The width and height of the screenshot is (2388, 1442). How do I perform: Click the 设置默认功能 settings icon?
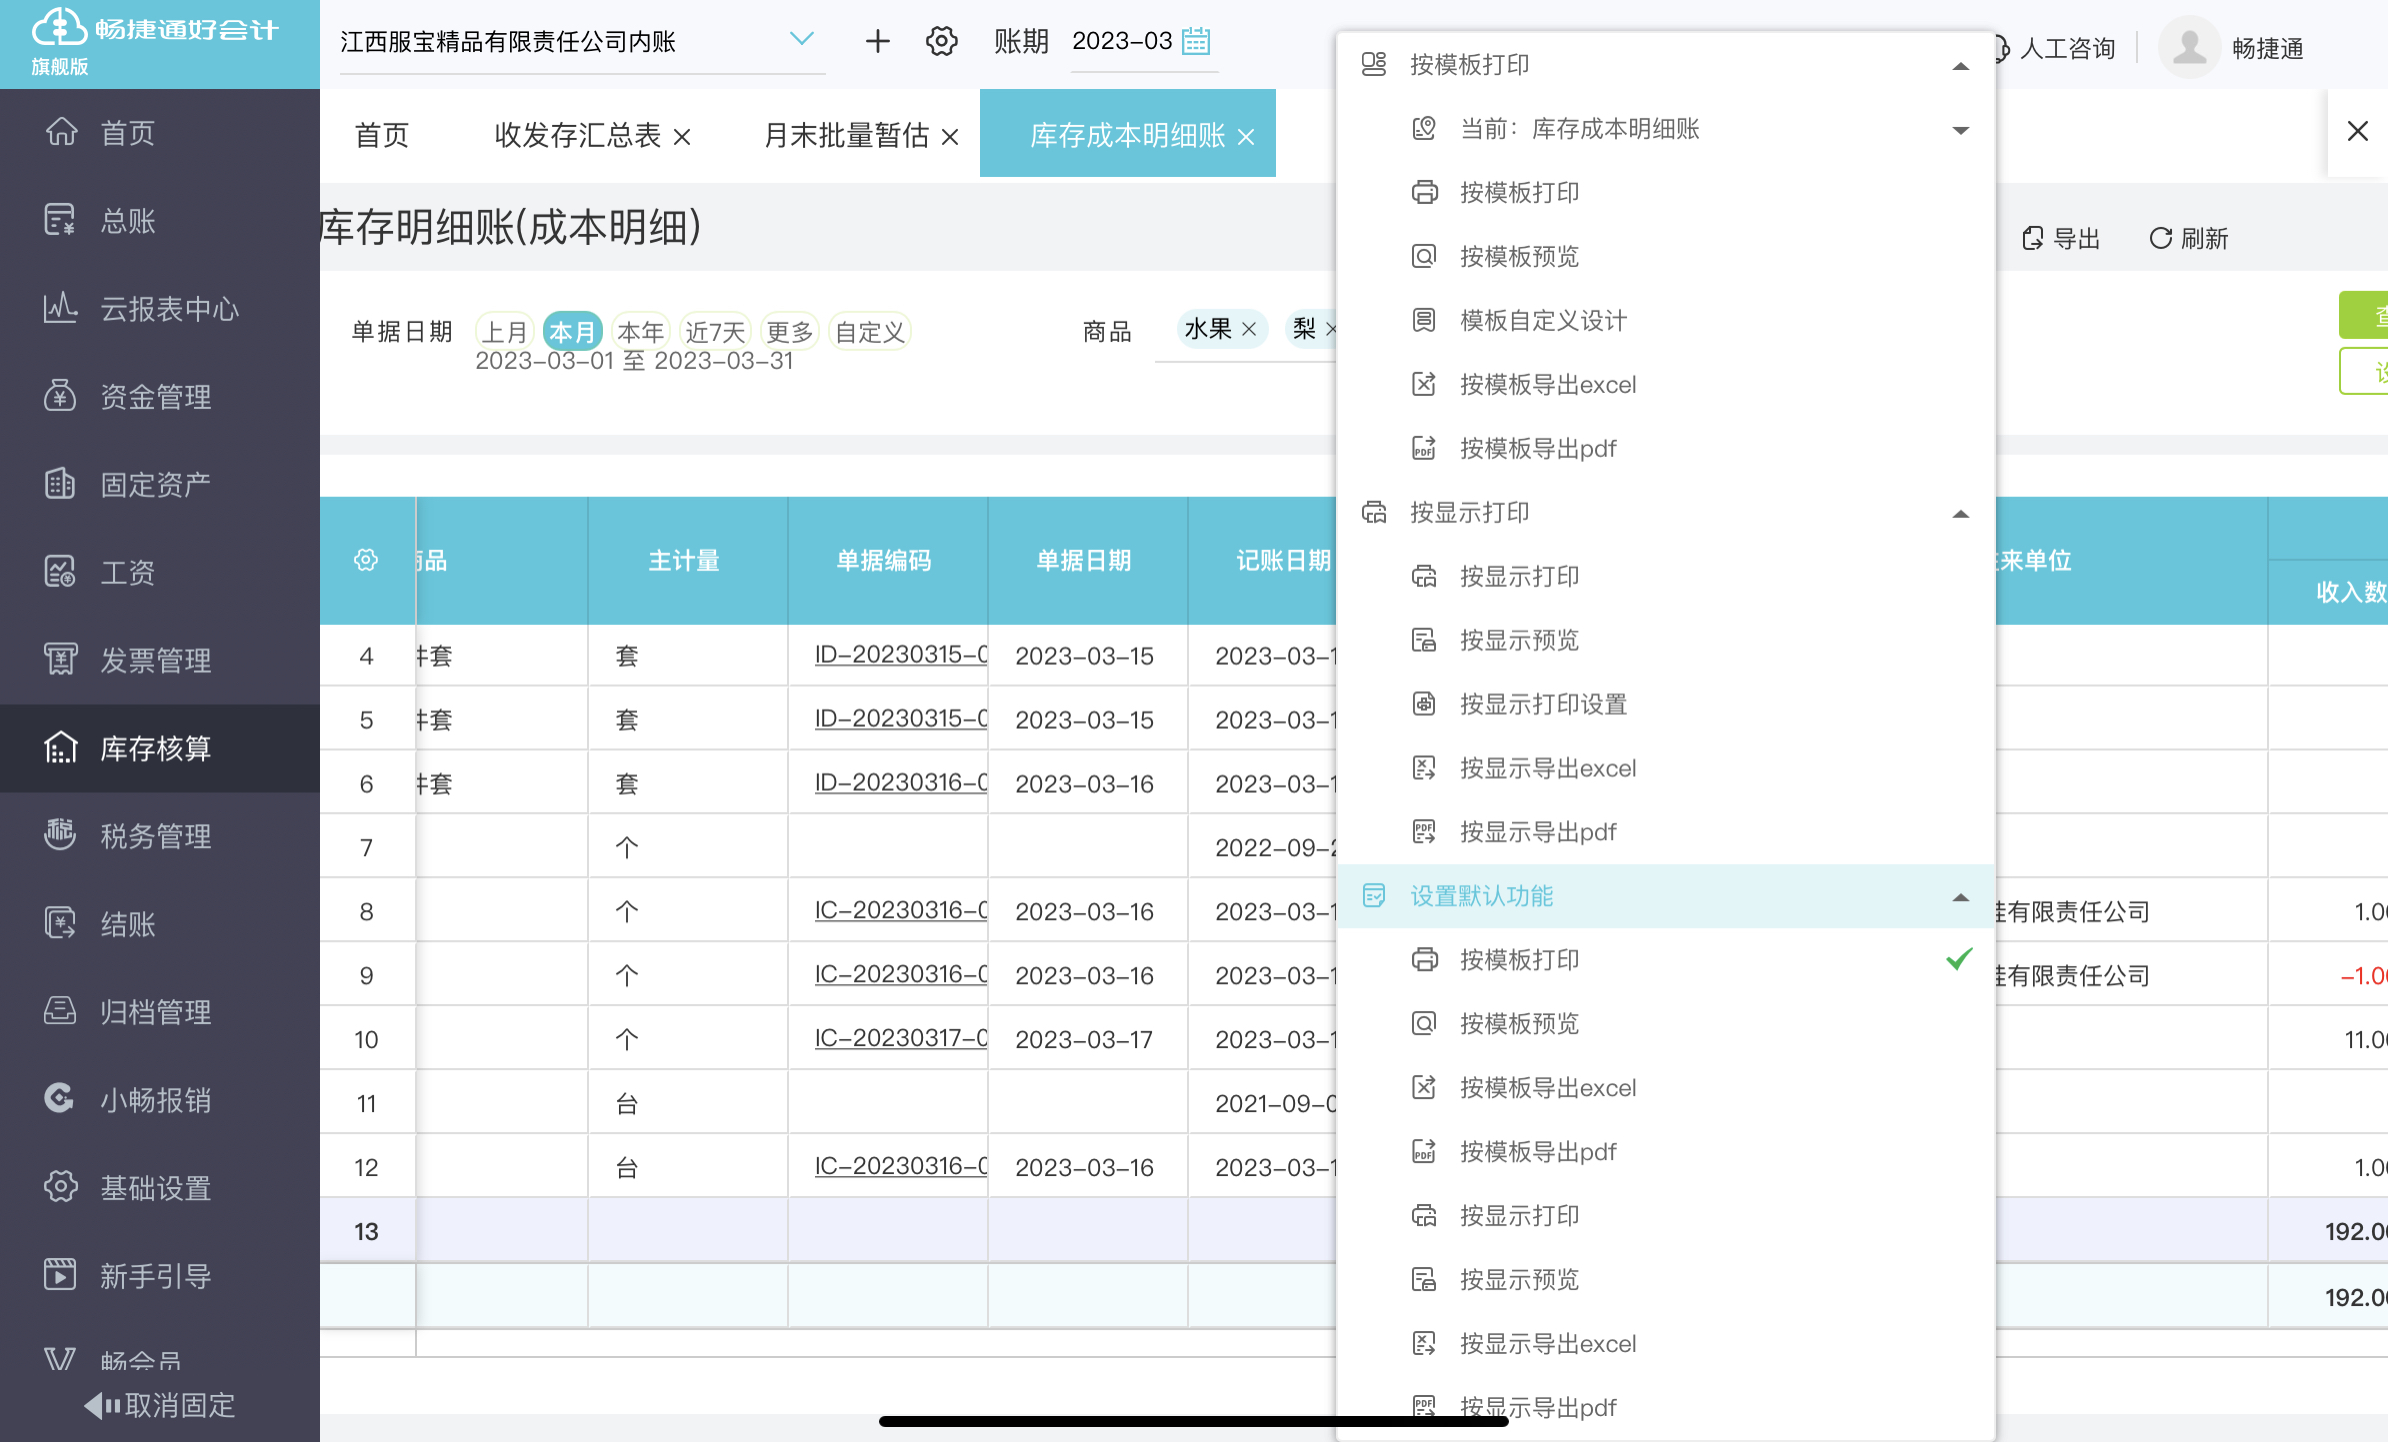[x=1378, y=894]
